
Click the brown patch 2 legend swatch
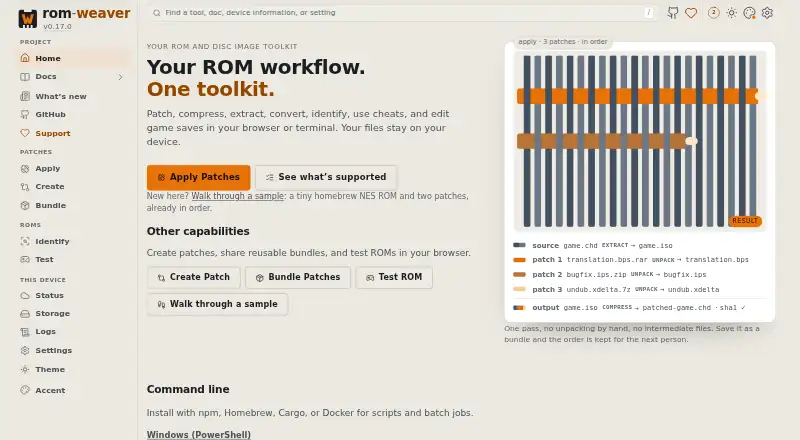point(519,275)
